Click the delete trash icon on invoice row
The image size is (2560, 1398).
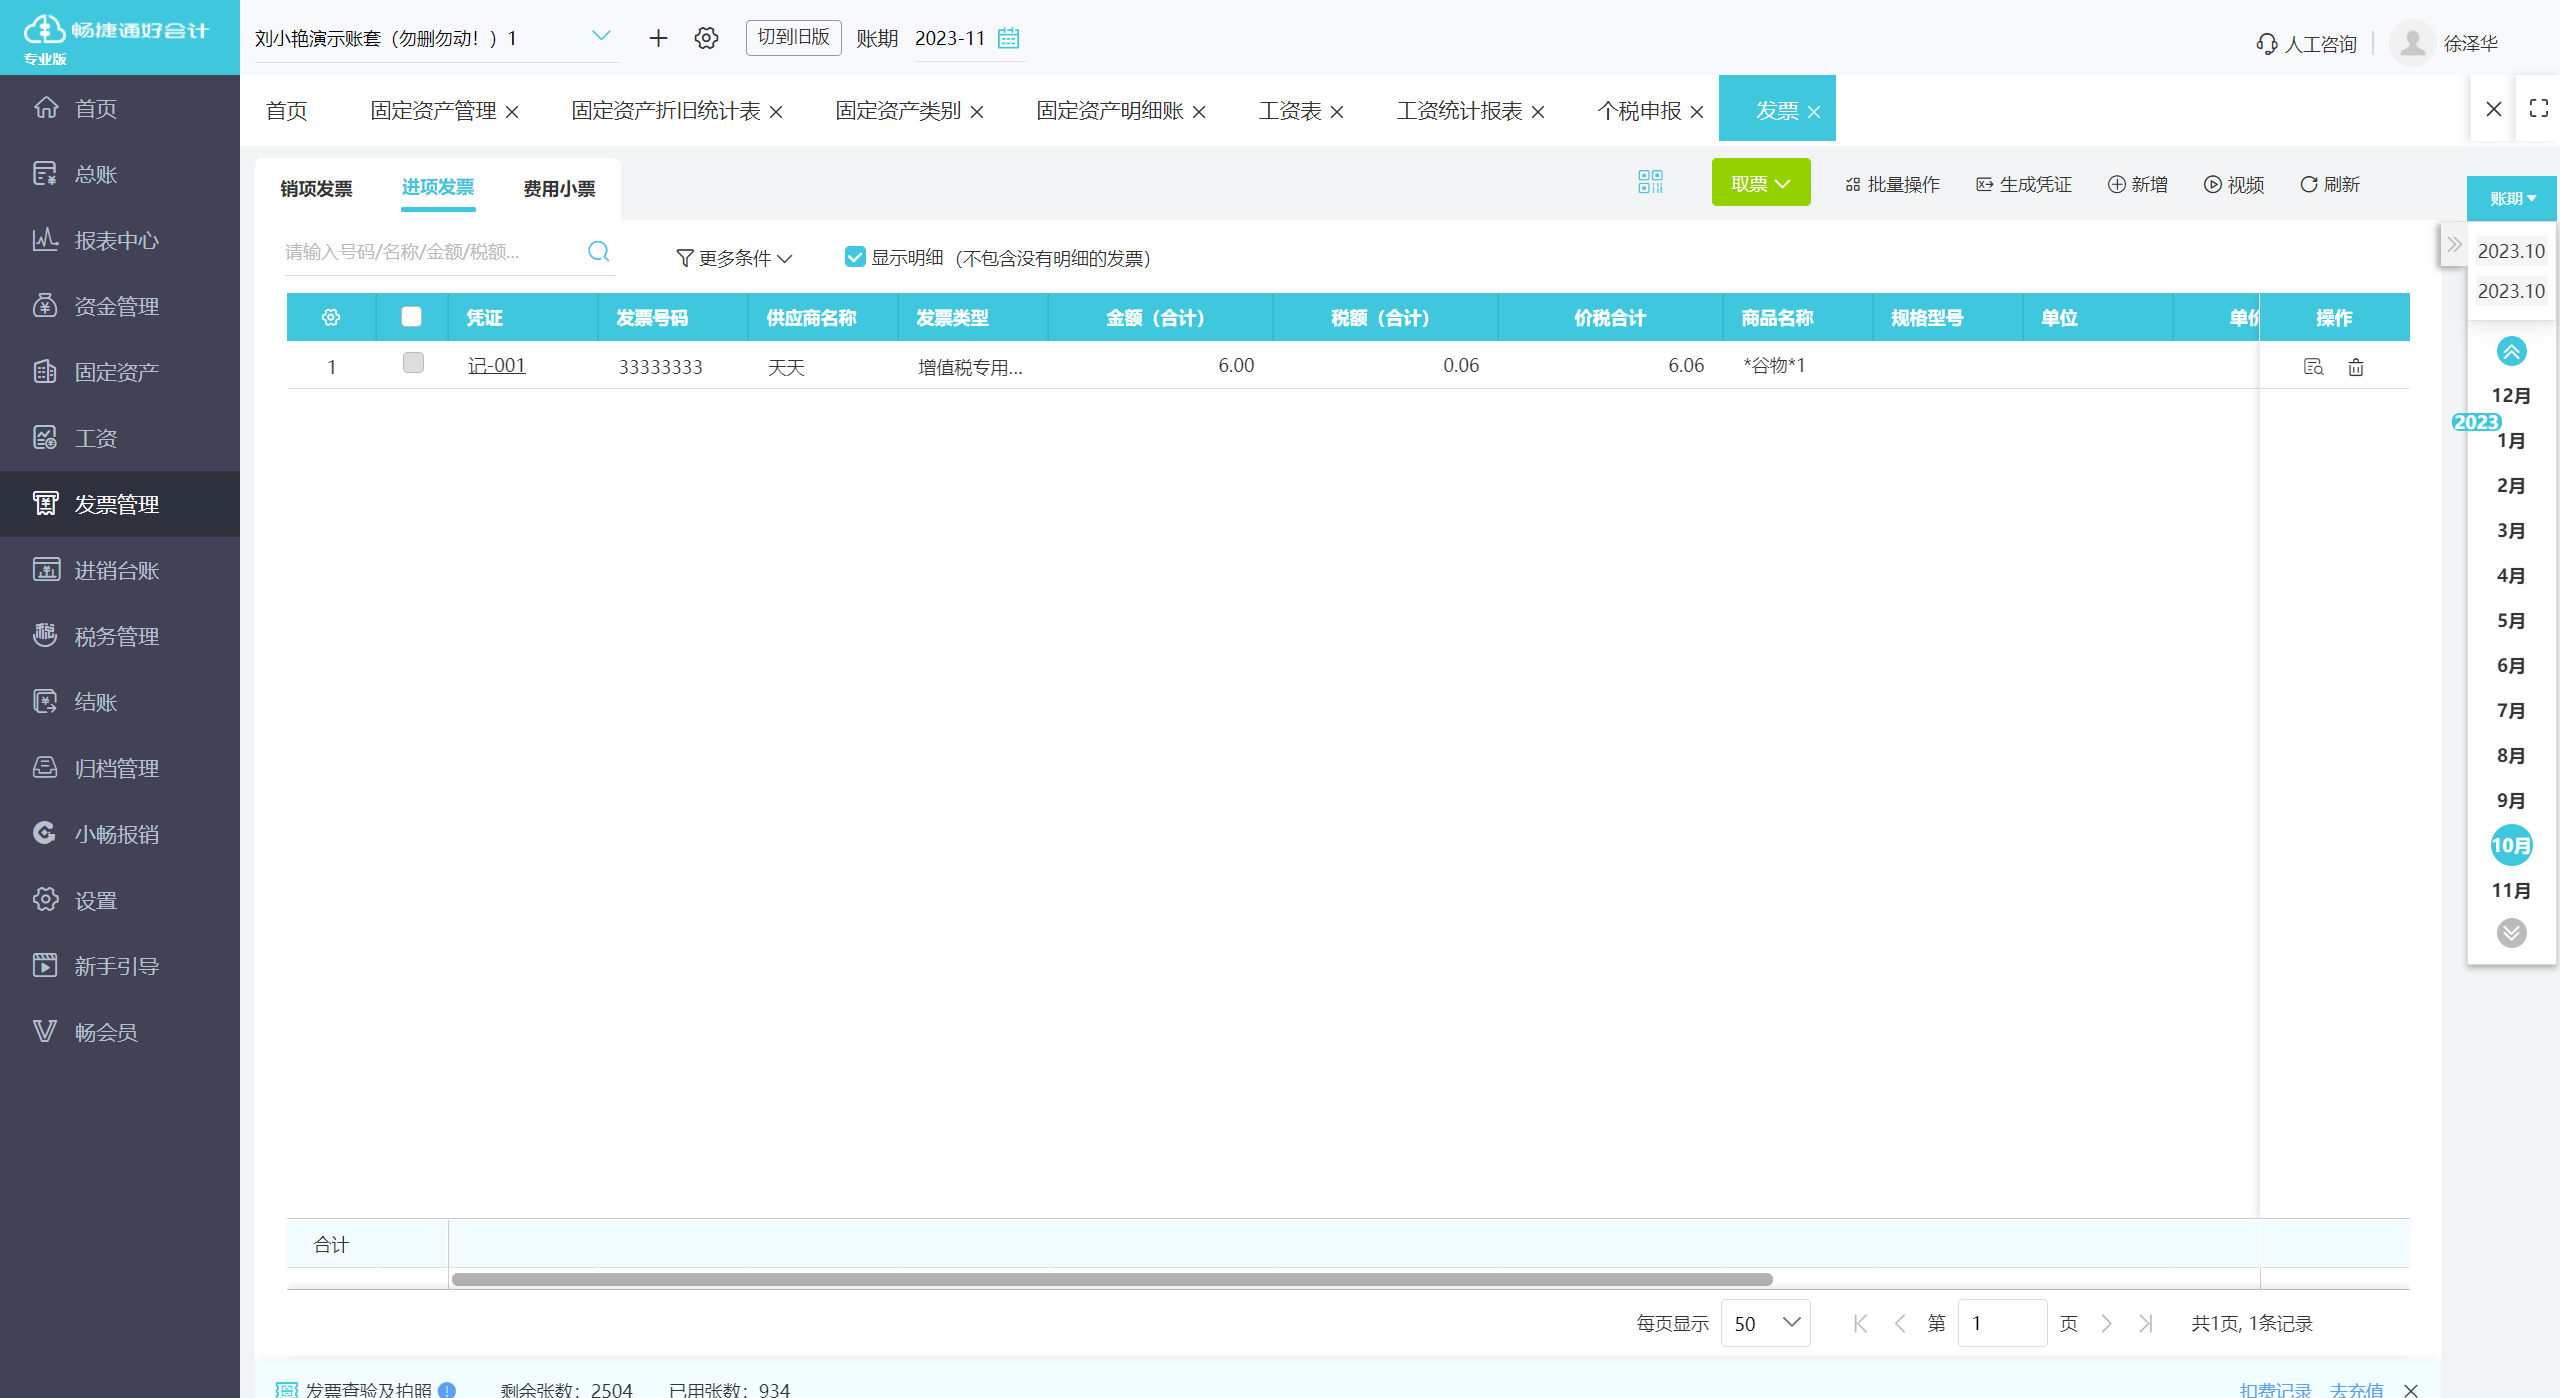2355,365
